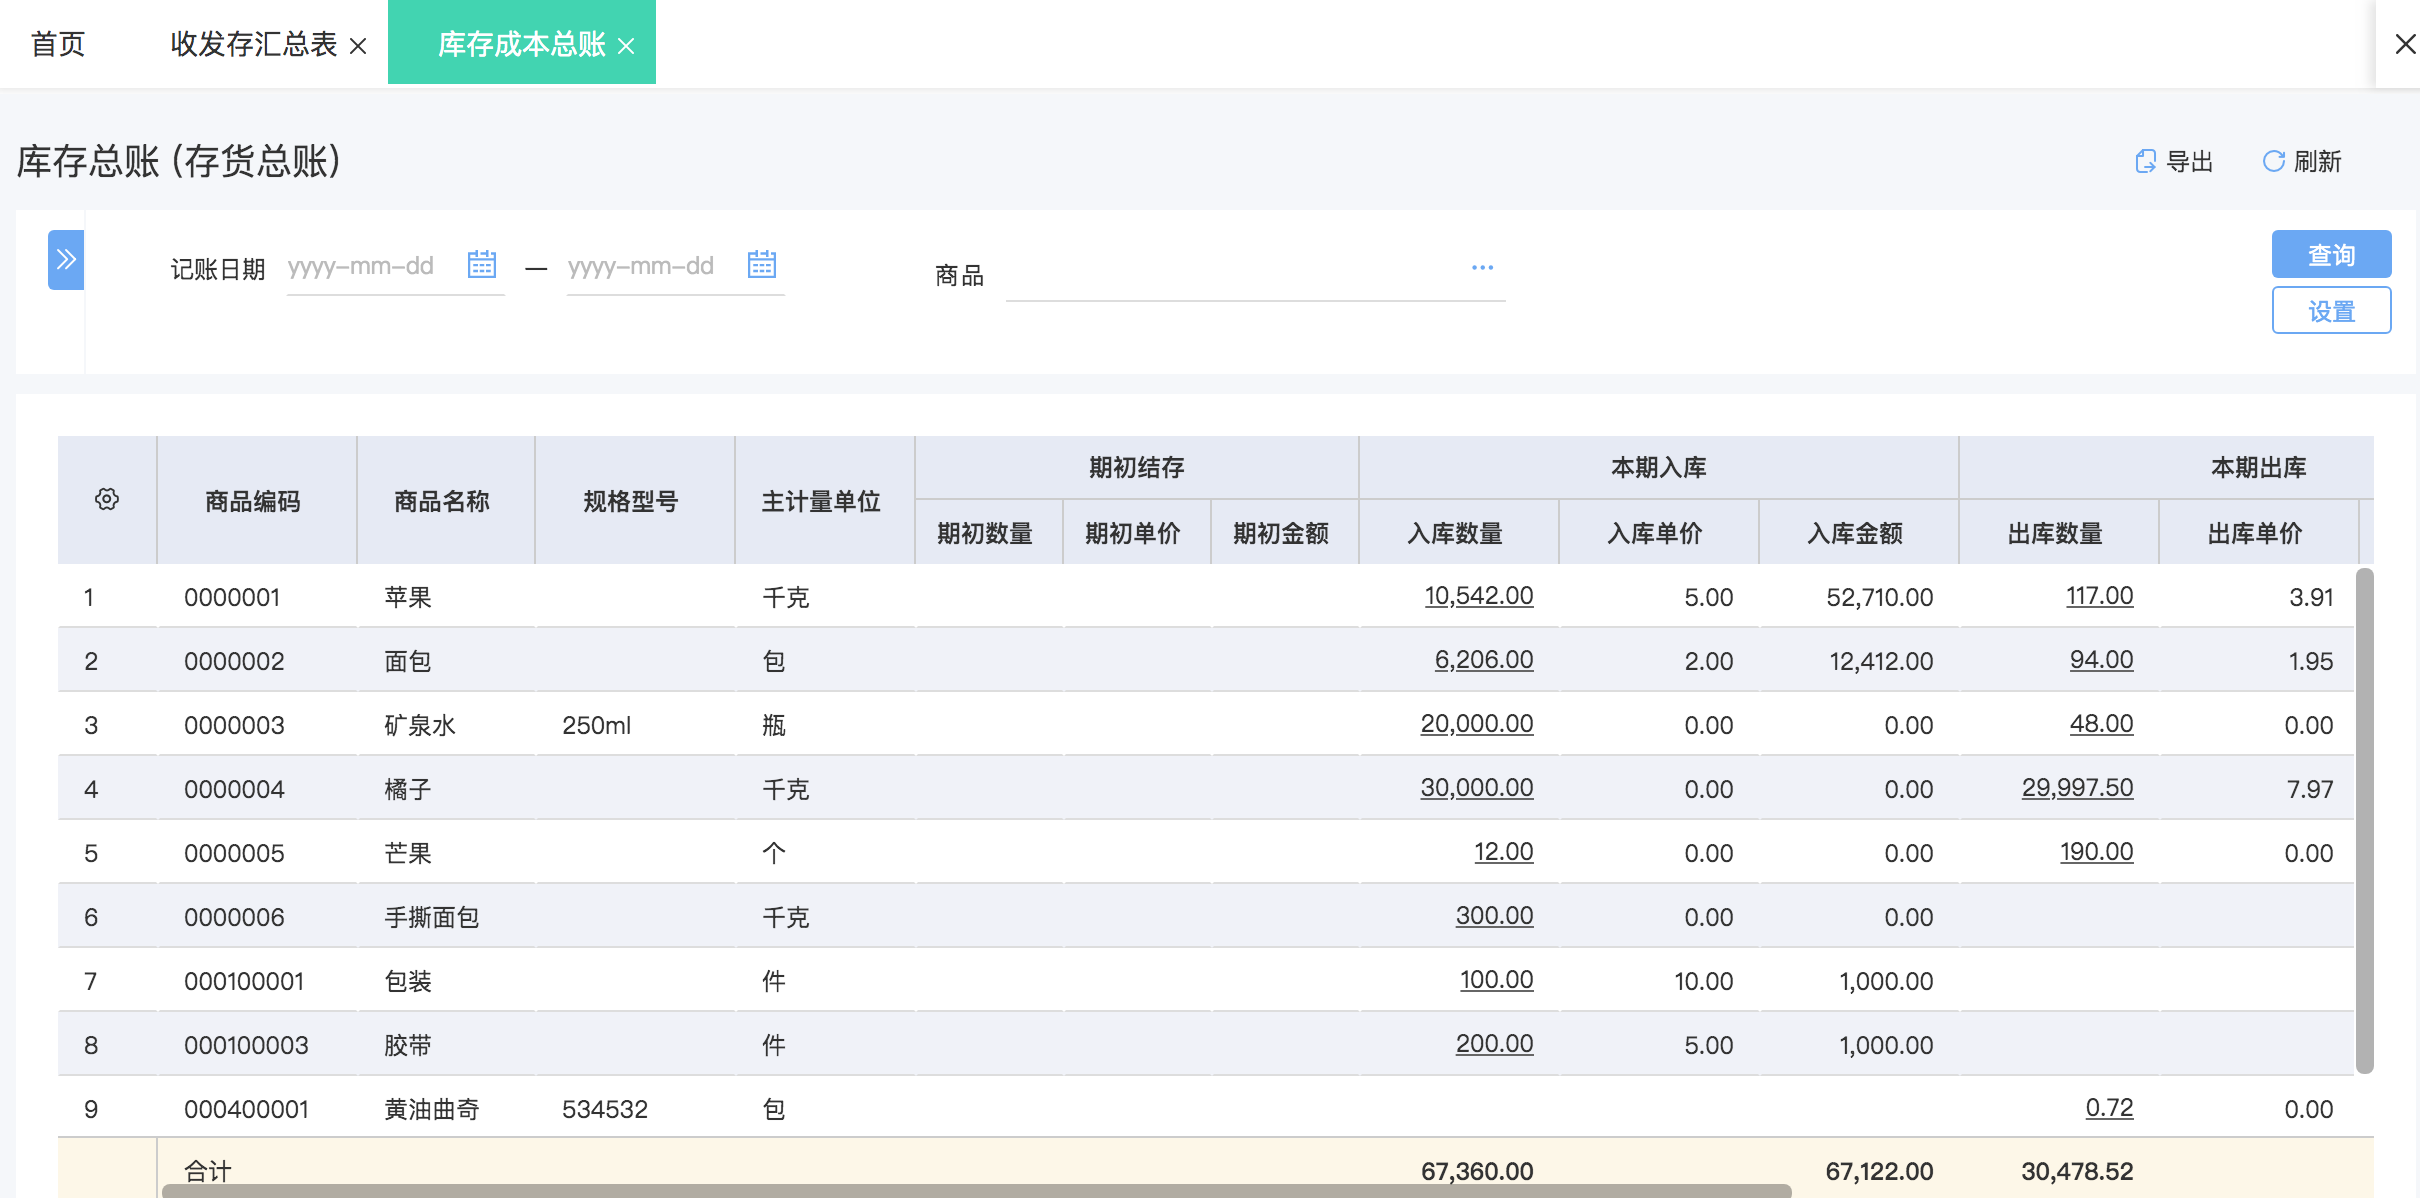Image resolution: width=2420 pixels, height=1198 pixels.
Task: Click the calendar icon for end date
Action: click(x=762, y=267)
